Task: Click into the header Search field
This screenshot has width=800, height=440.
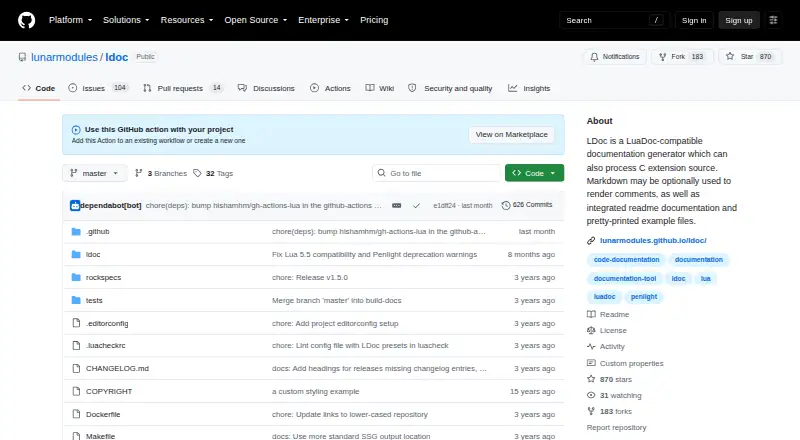Action: point(614,20)
